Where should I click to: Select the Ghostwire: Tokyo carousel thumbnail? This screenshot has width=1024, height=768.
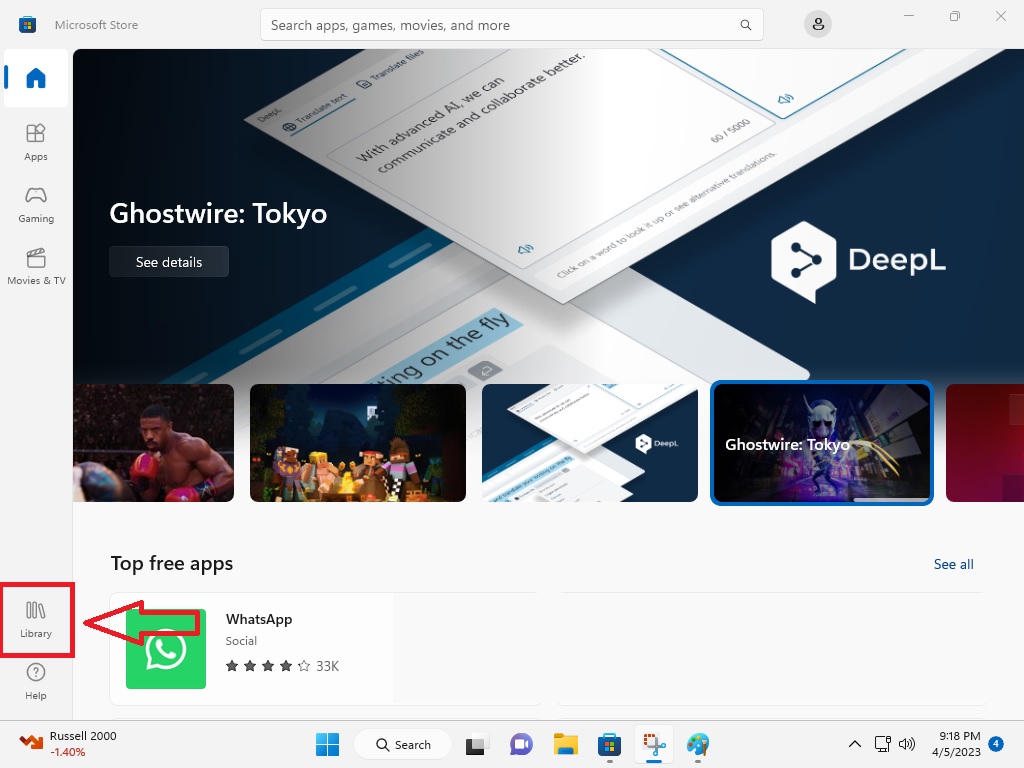coord(822,443)
